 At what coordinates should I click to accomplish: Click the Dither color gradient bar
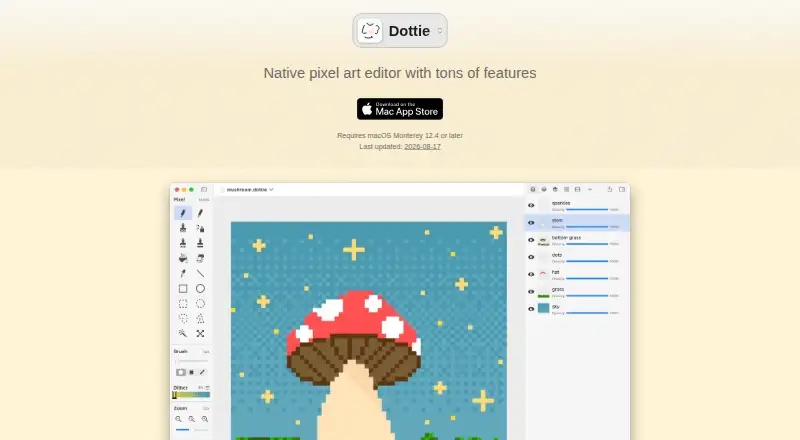191,395
